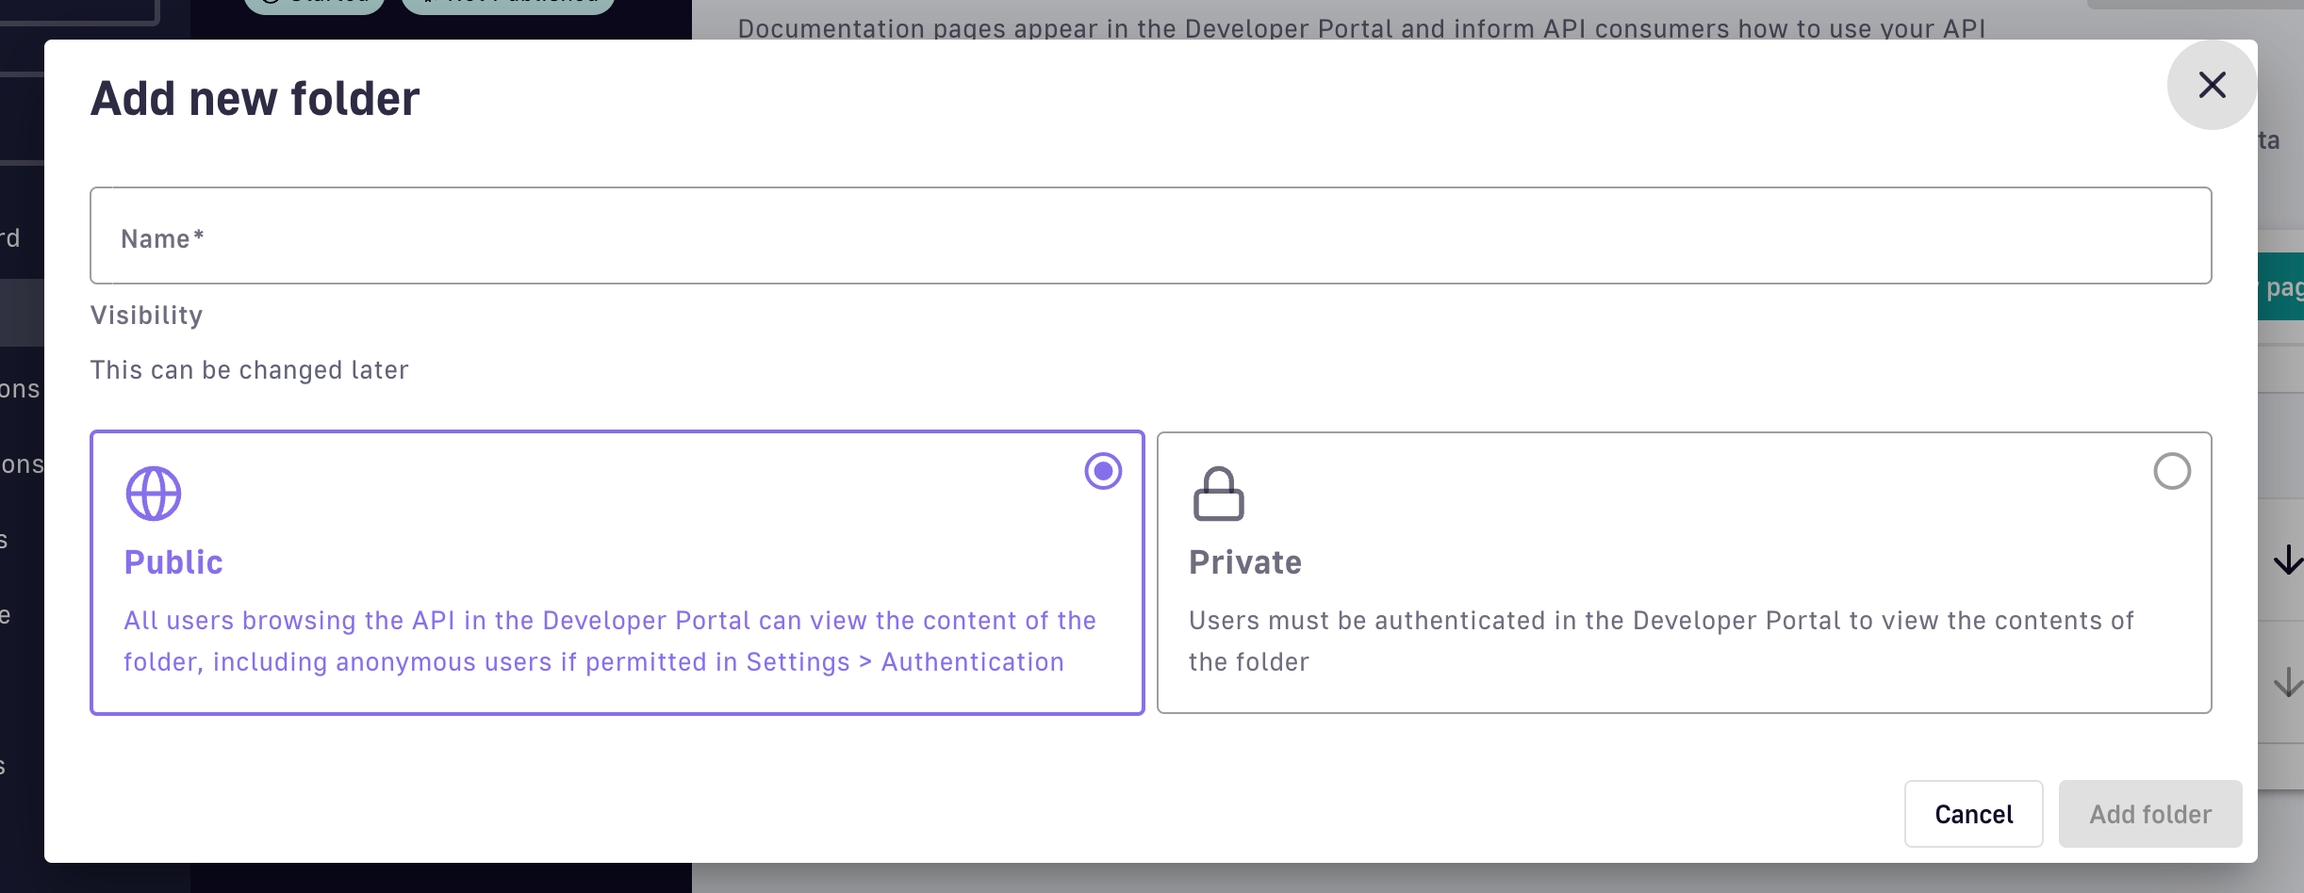This screenshot has height=893, width=2304.
Task: Click the Visibility label
Action: coord(147,315)
